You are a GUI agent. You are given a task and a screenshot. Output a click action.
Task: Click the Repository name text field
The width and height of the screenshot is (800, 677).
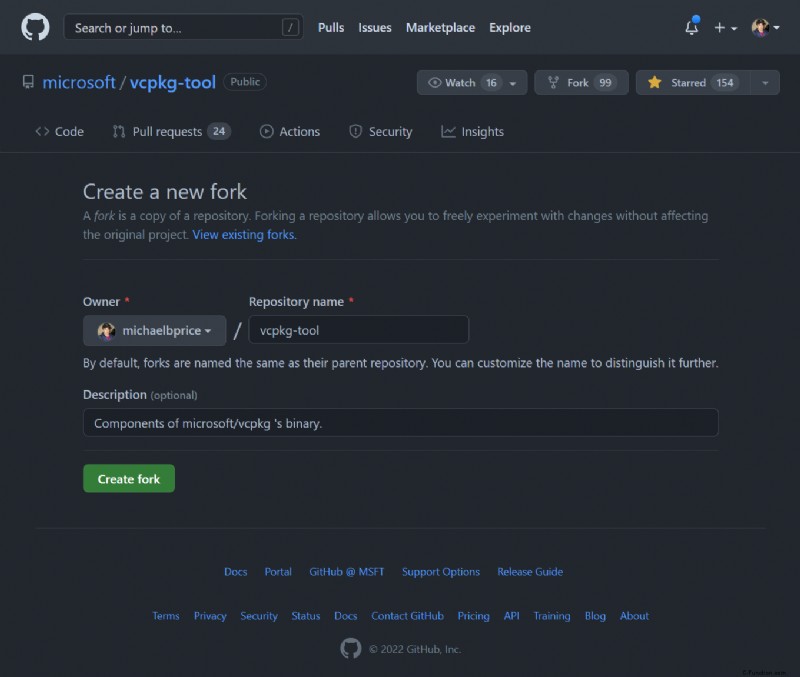pyautogui.click(x=358, y=330)
